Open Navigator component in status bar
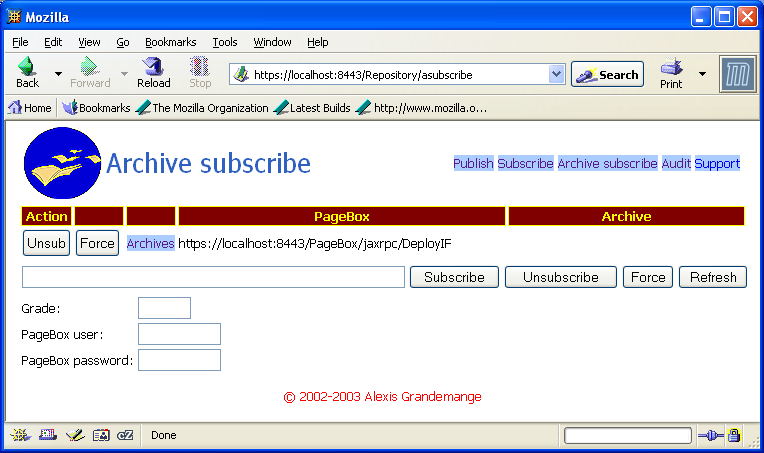764x453 pixels. pos(22,435)
